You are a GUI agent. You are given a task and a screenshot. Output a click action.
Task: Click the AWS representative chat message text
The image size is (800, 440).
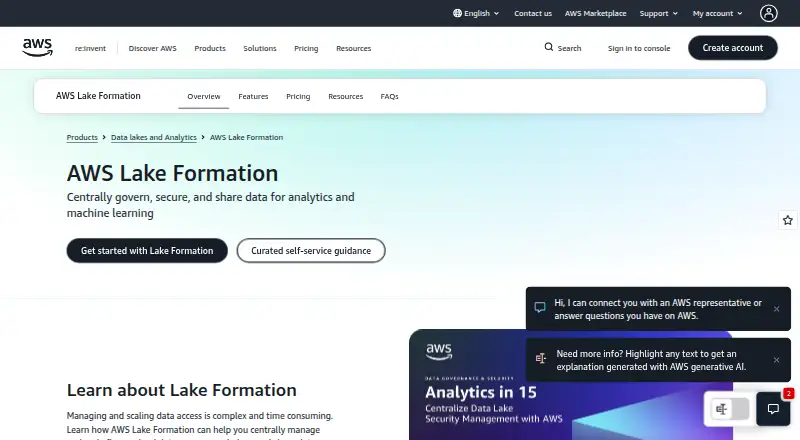point(658,309)
